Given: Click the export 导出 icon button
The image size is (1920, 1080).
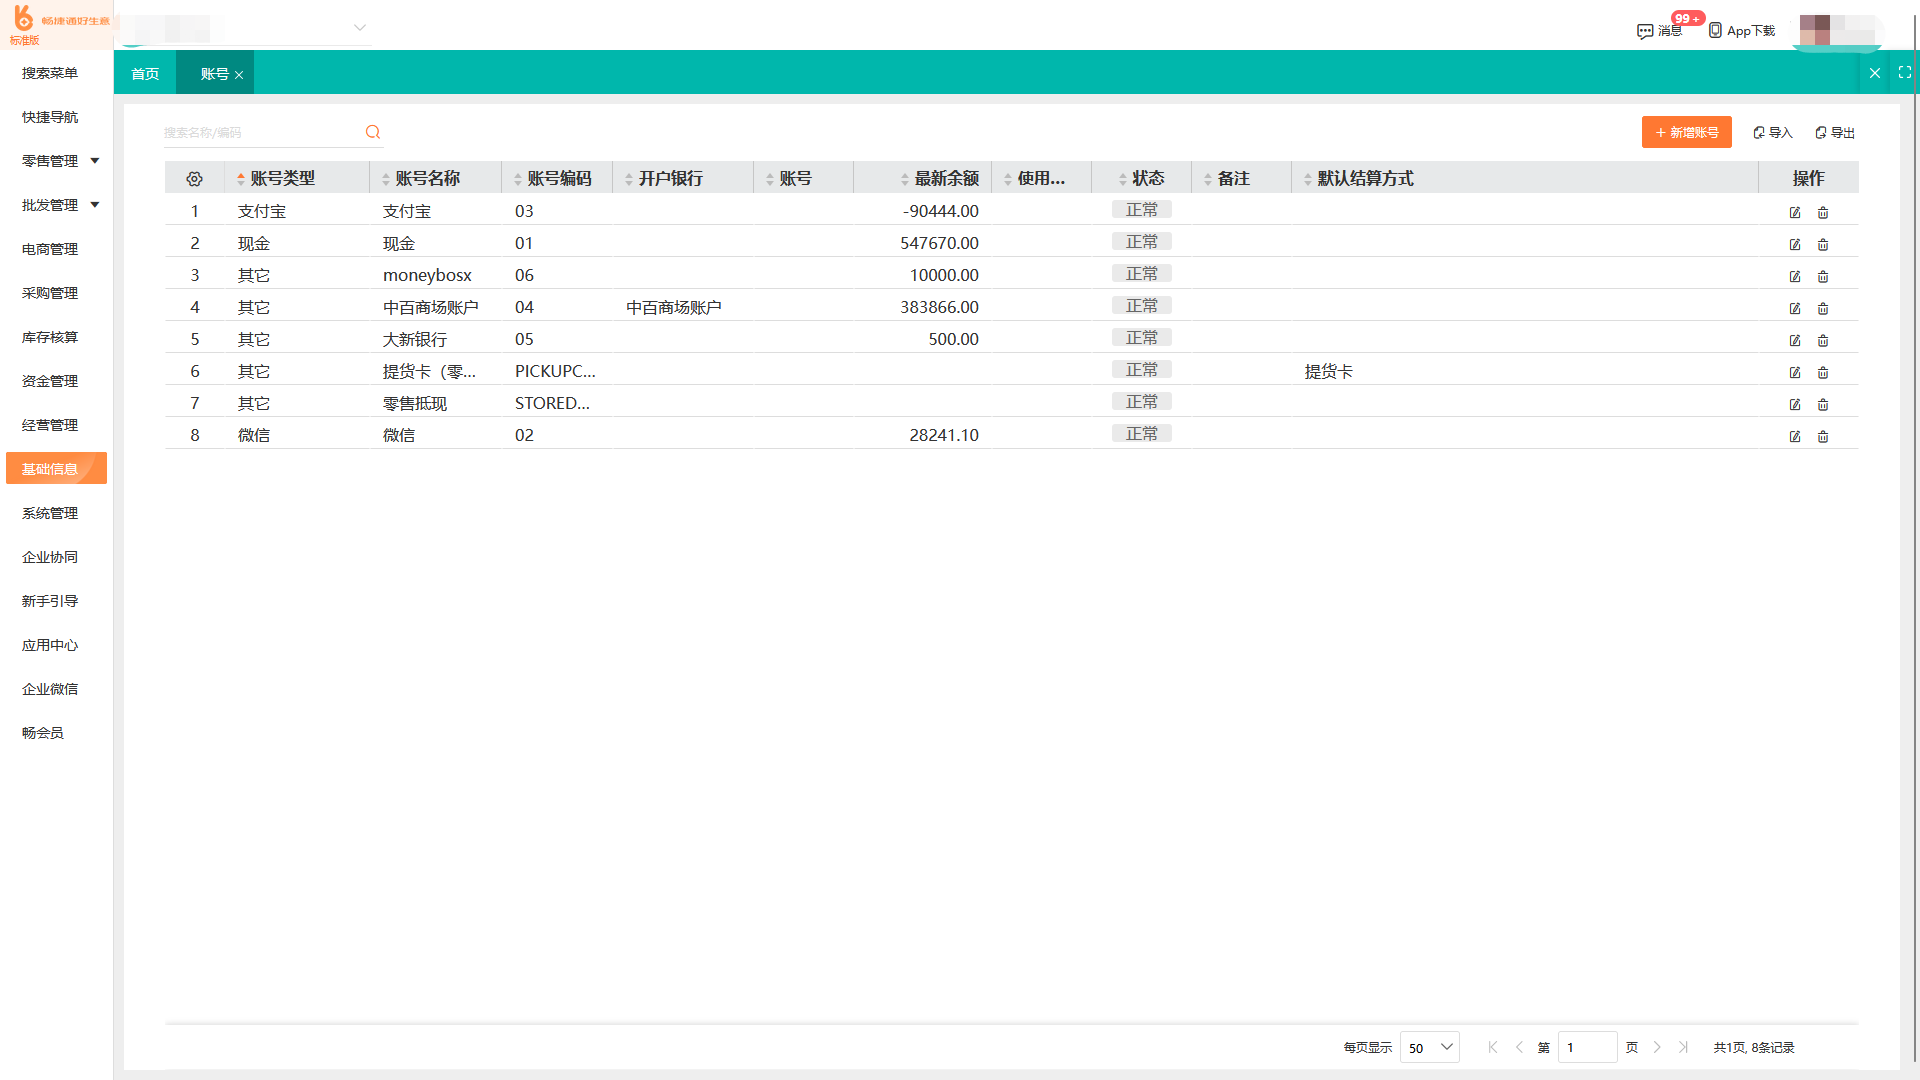Looking at the screenshot, I should (1836, 132).
